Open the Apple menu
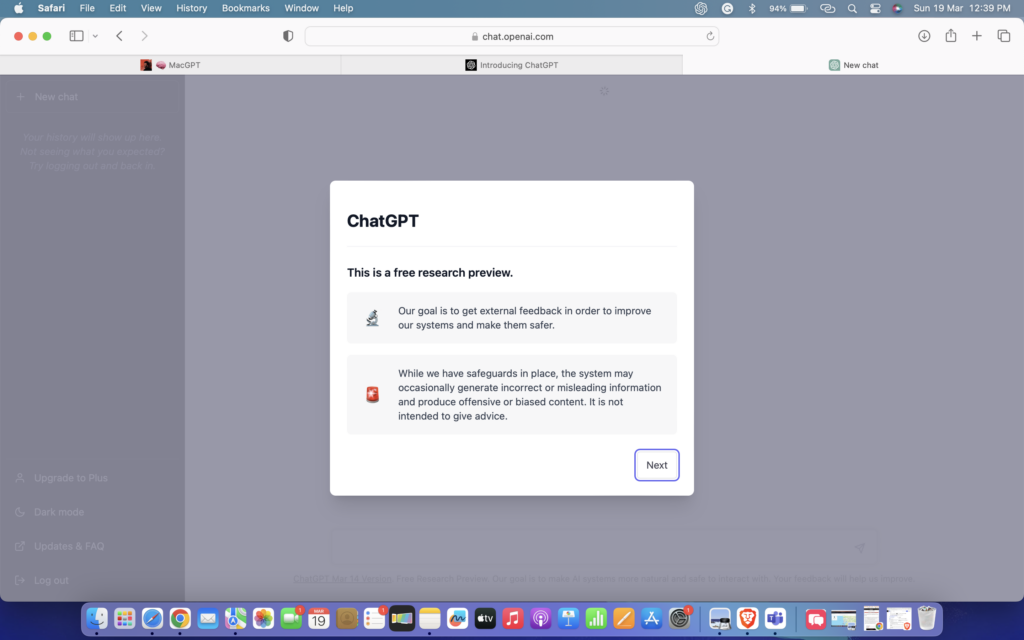Screen dimensions: 1024x640 click(18, 8)
